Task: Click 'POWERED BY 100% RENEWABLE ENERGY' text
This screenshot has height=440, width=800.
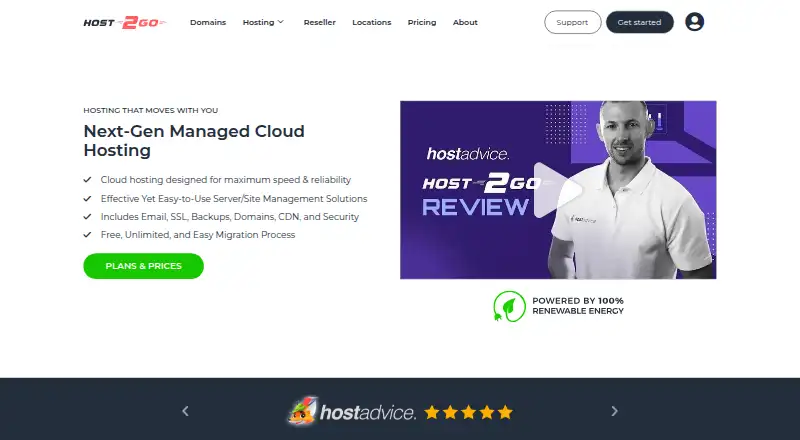Action: point(578,306)
